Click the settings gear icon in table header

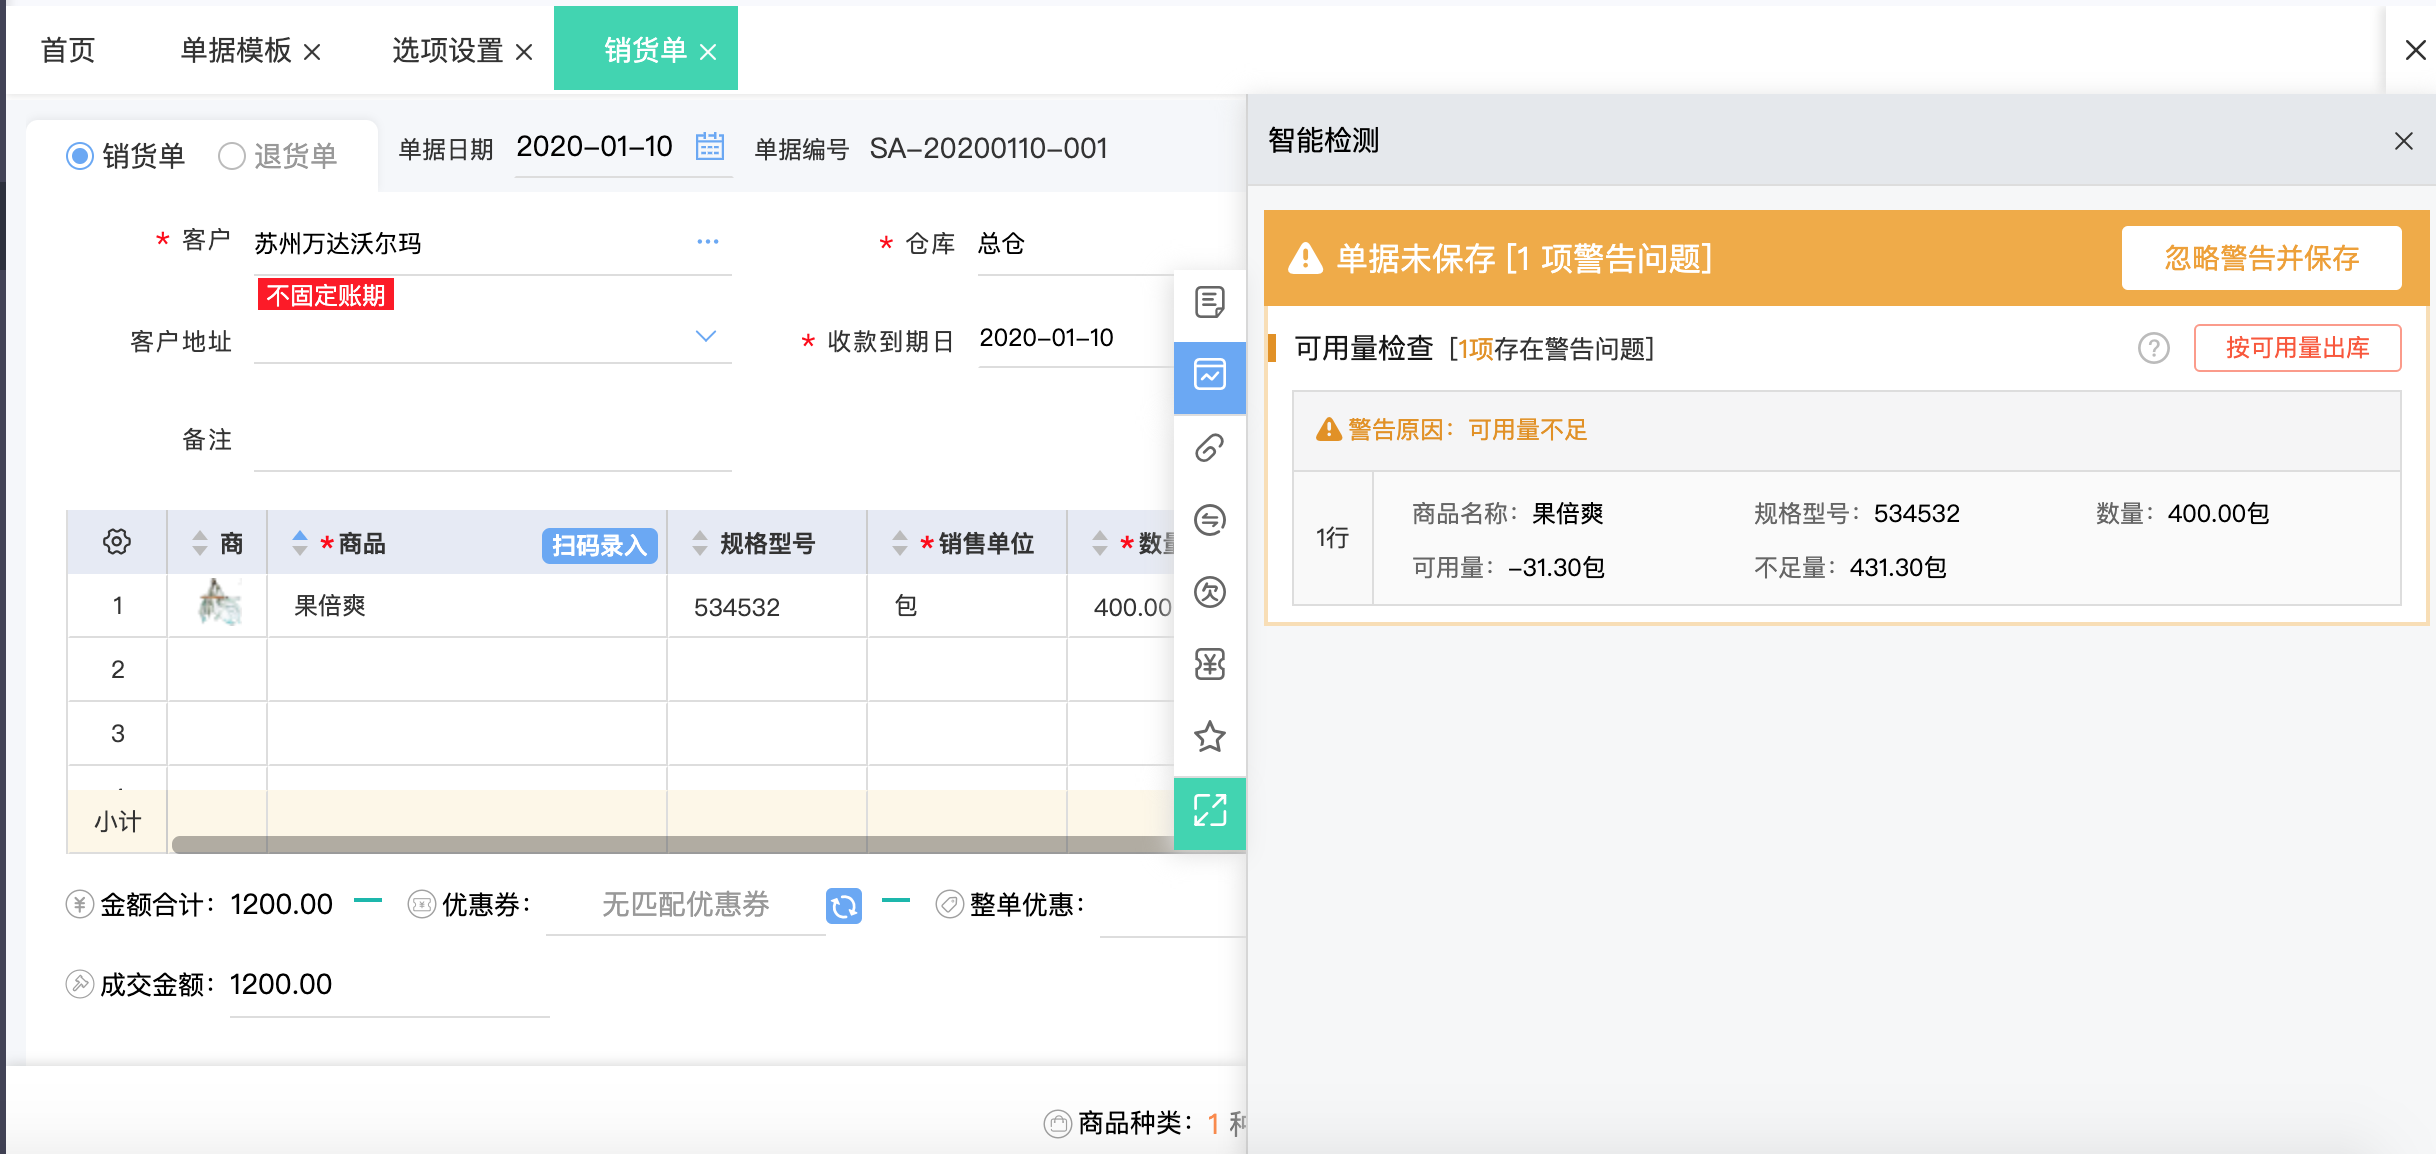pos(117,542)
